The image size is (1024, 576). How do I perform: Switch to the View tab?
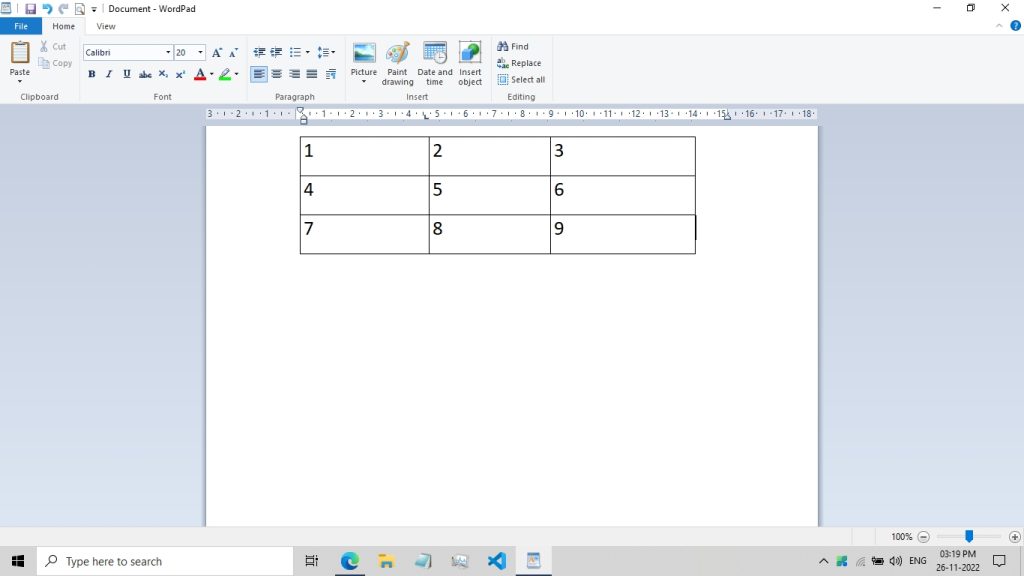[106, 26]
